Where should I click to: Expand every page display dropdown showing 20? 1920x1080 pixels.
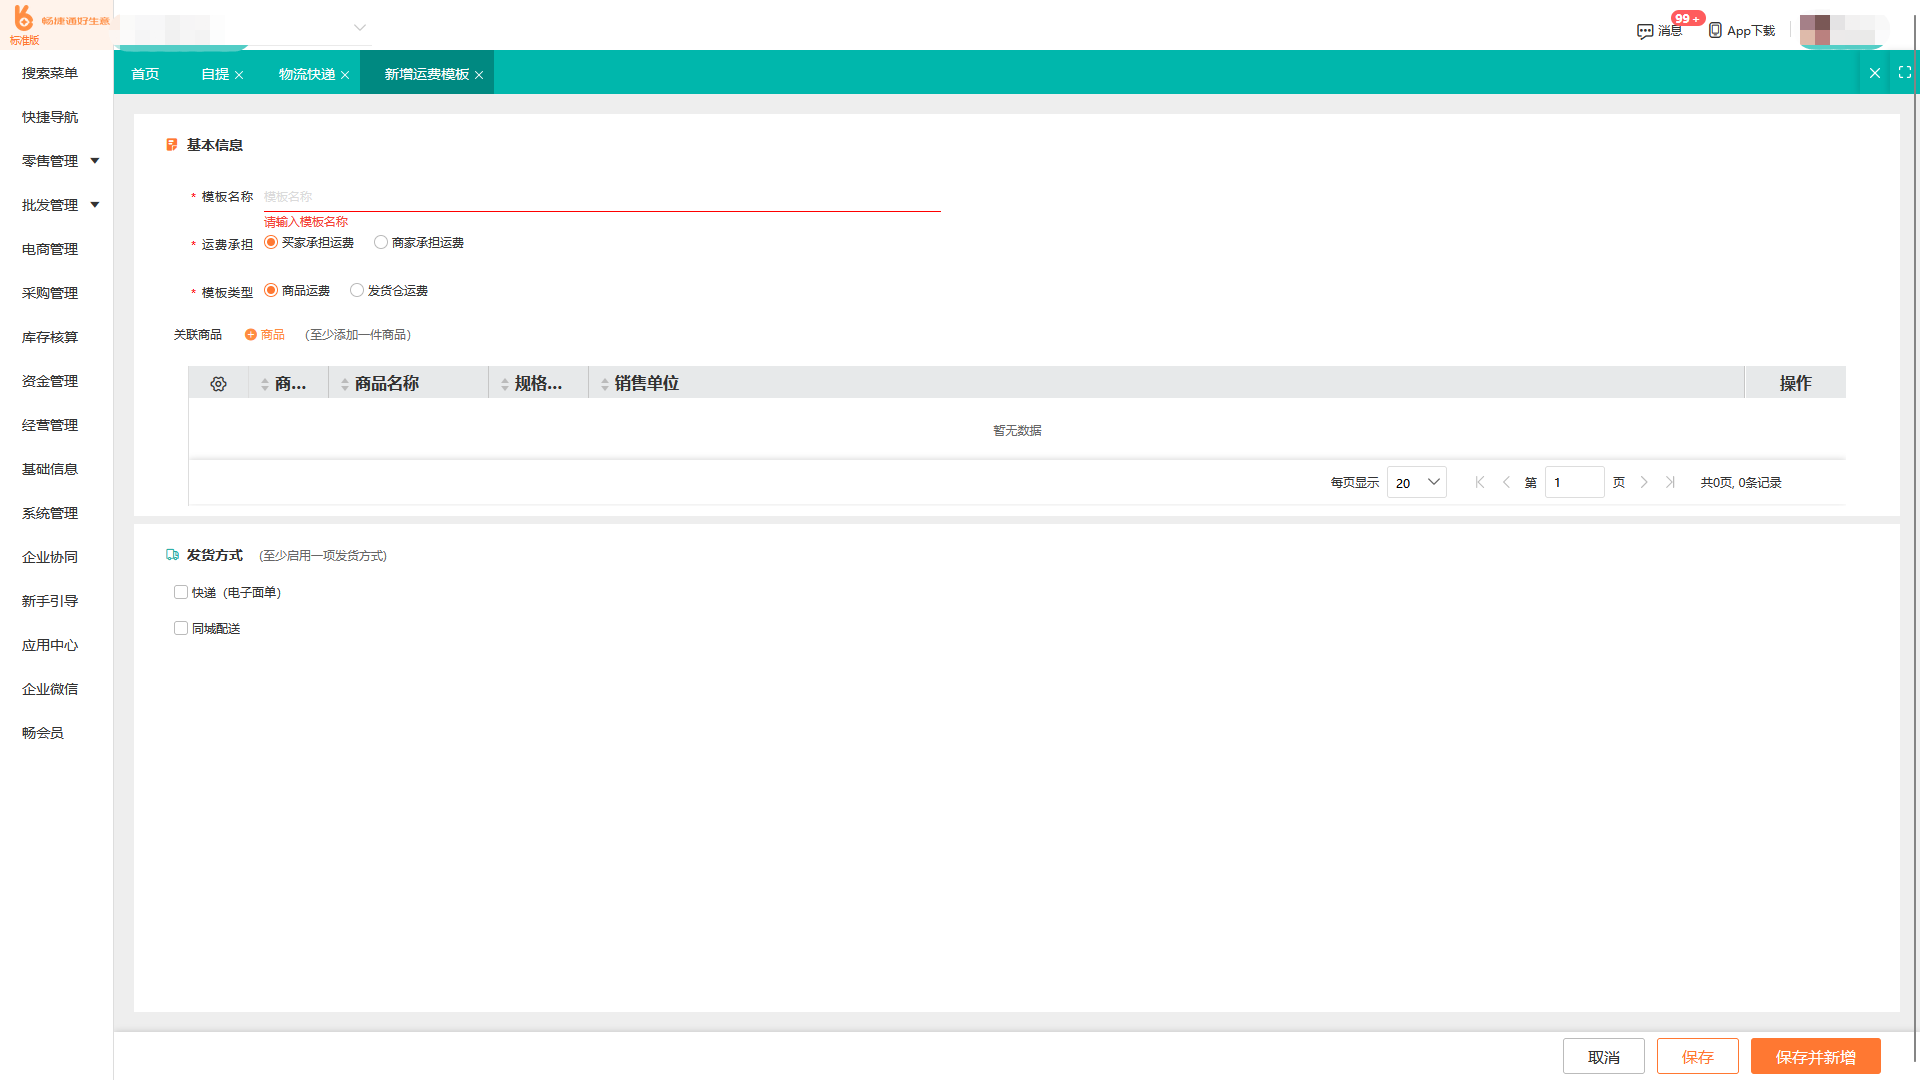click(x=1418, y=481)
